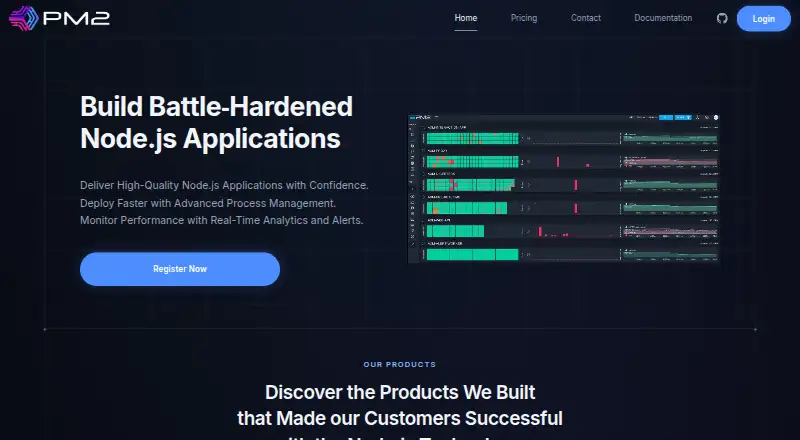Click 'Monitor Performance with Real-Time Analytics and Alerts.' text
The width and height of the screenshot is (800, 440).
coord(221,221)
